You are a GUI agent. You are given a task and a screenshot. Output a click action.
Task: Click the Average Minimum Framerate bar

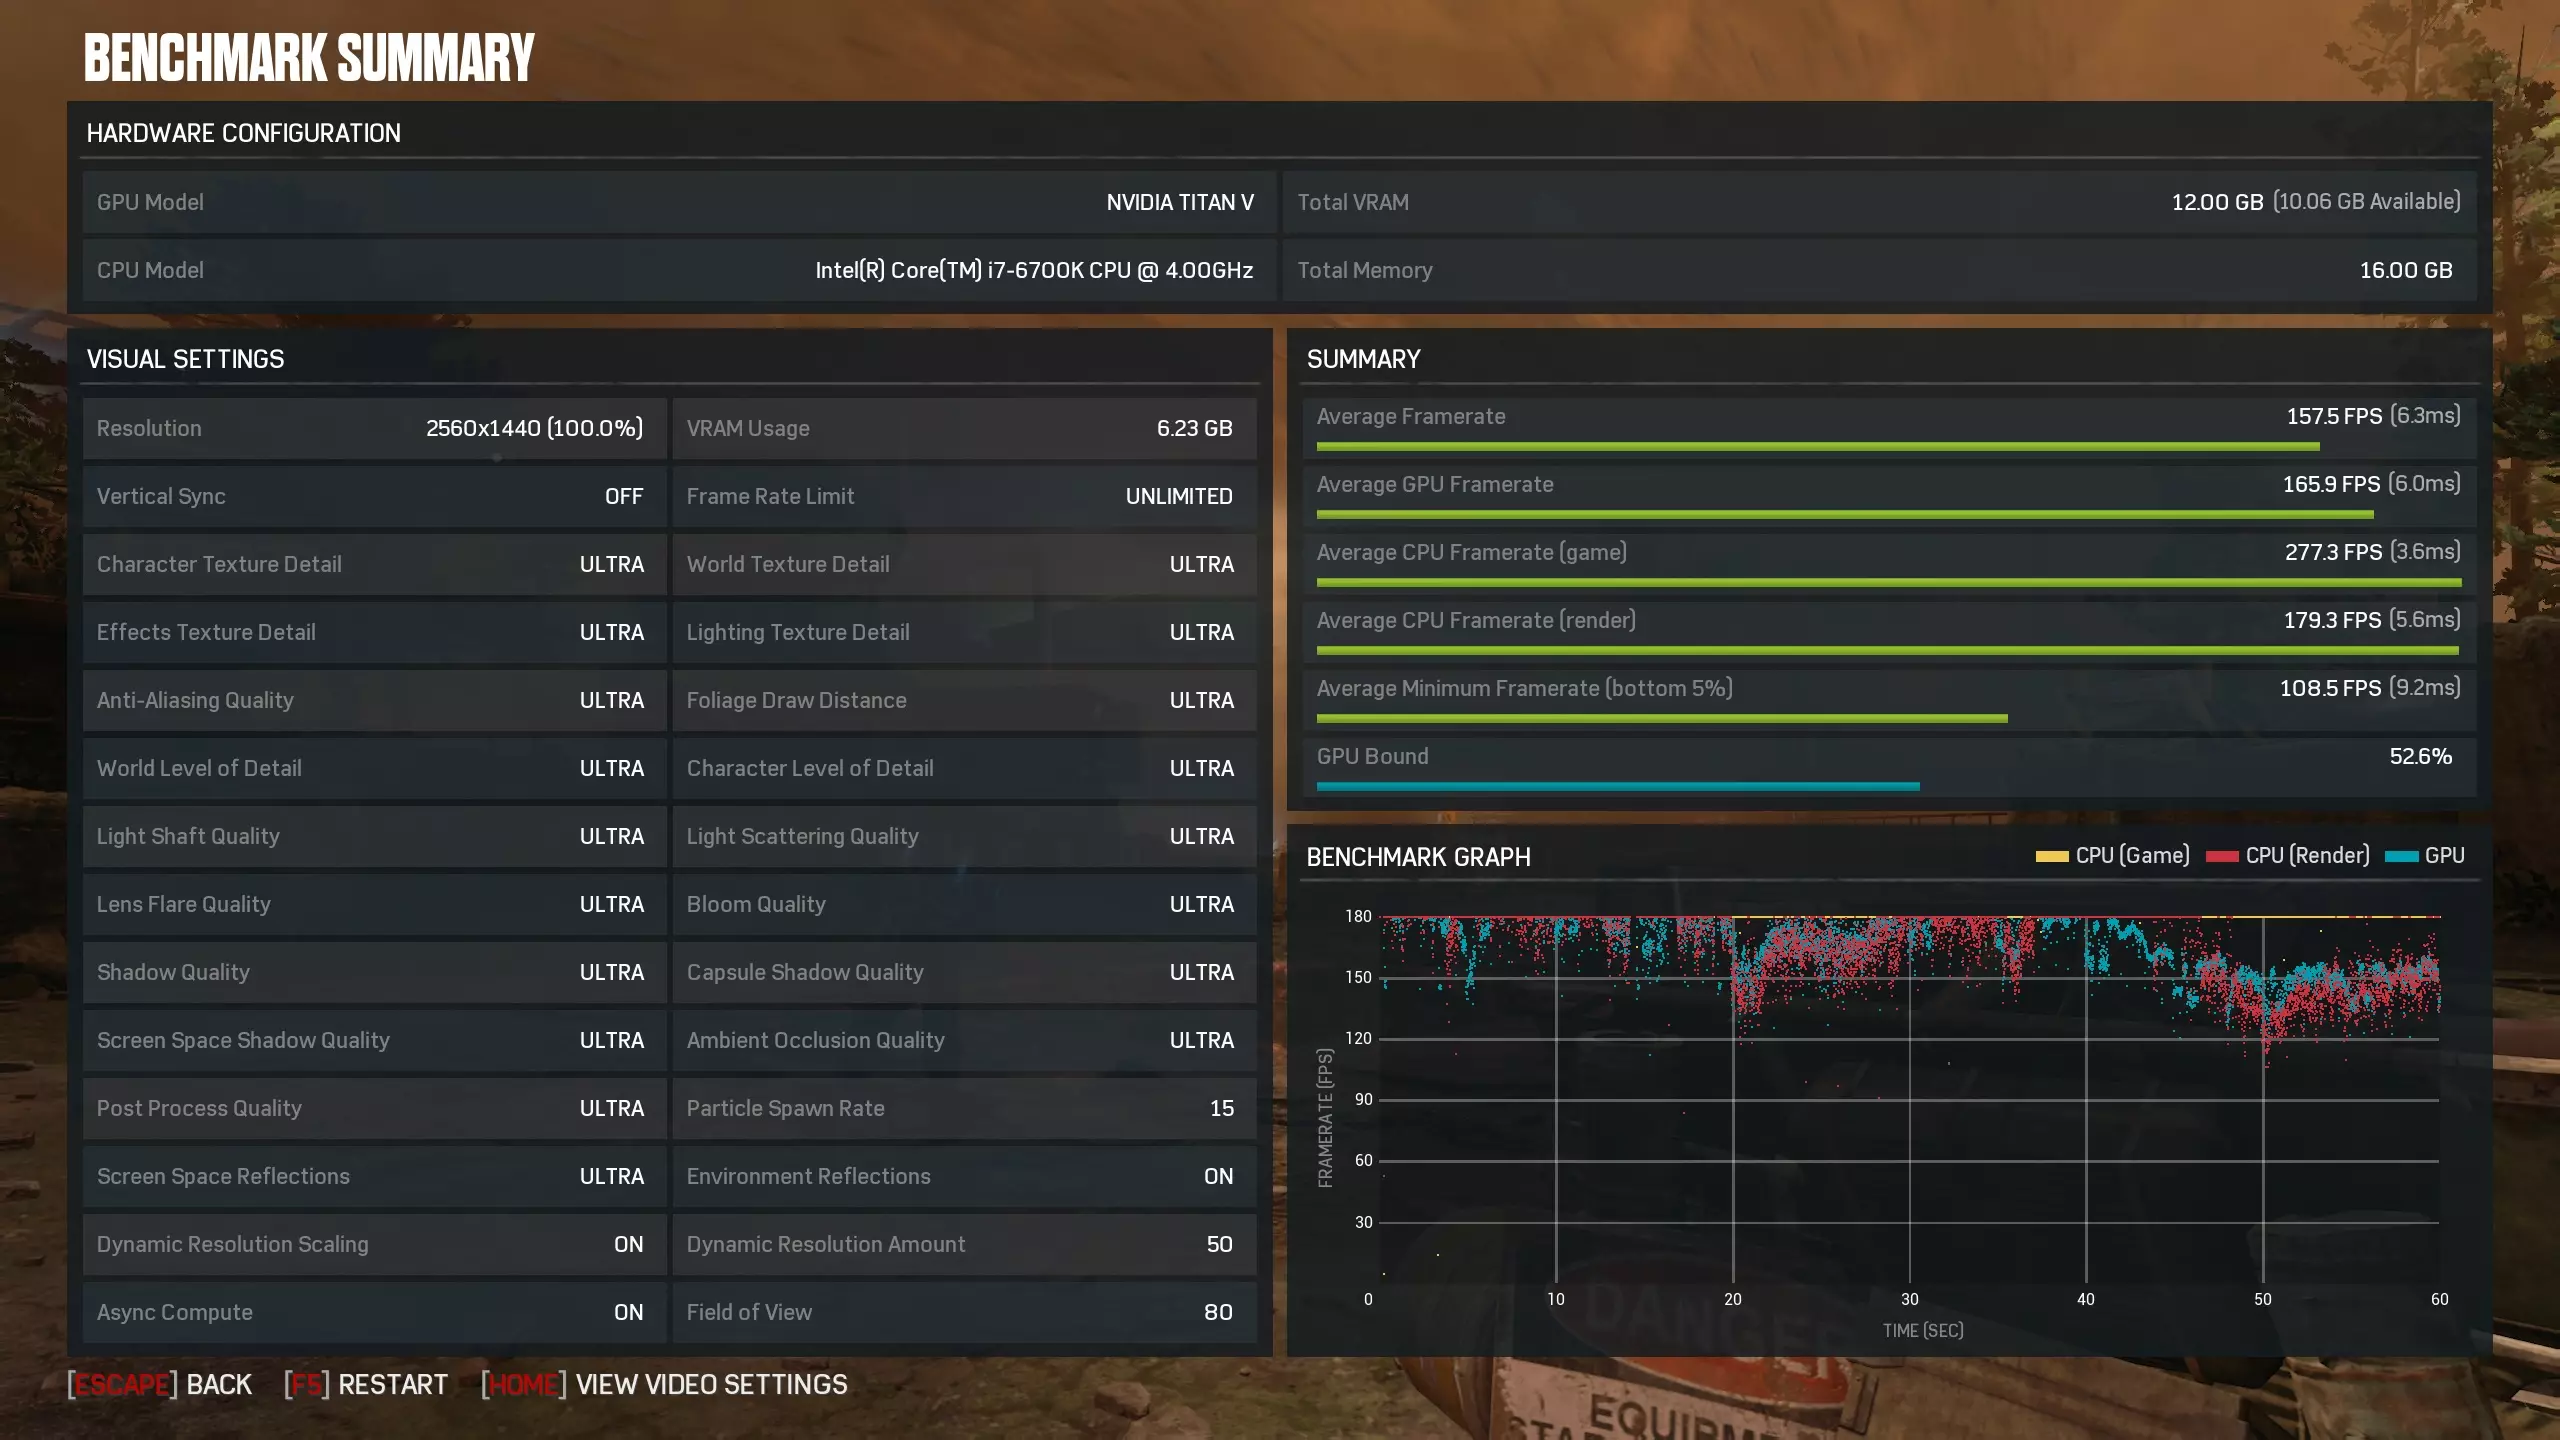1658,717
